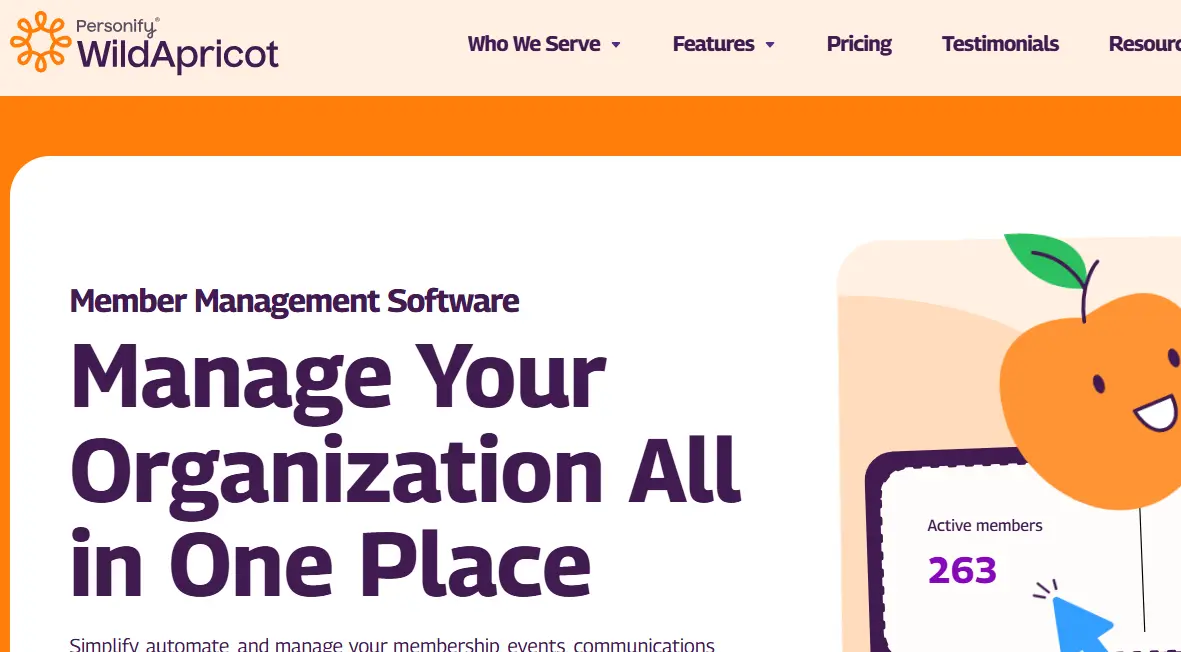Viewport: 1181px width, 652px height.
Task: Click the Member Management Software heading
Action: point(294,300)
